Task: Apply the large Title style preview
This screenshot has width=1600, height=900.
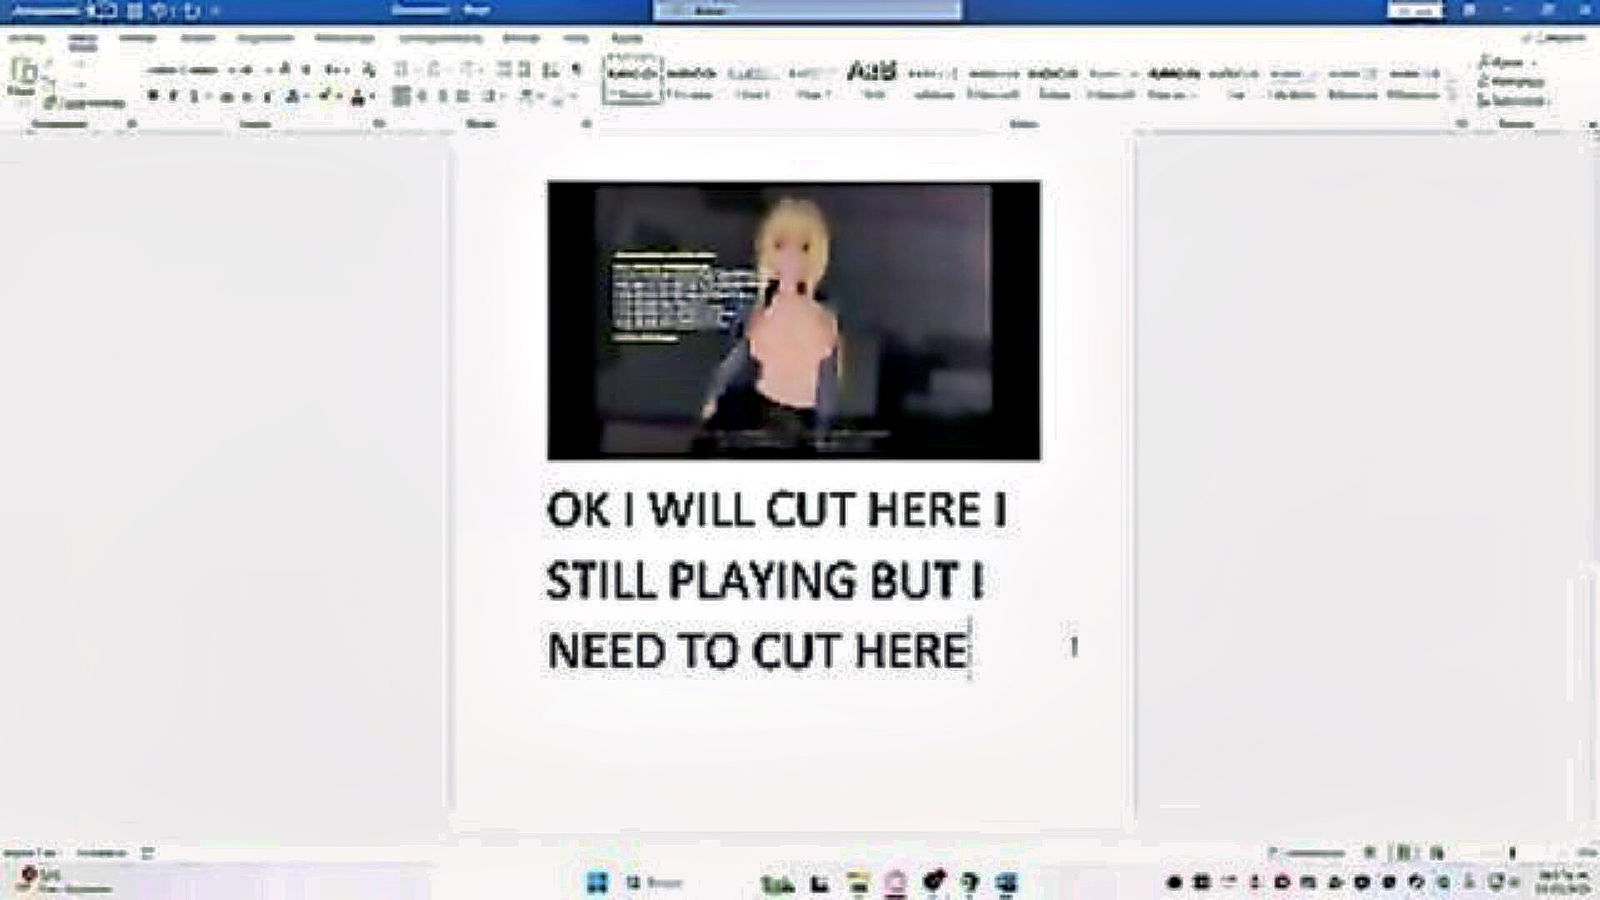Action: click(x=872, y=78)
